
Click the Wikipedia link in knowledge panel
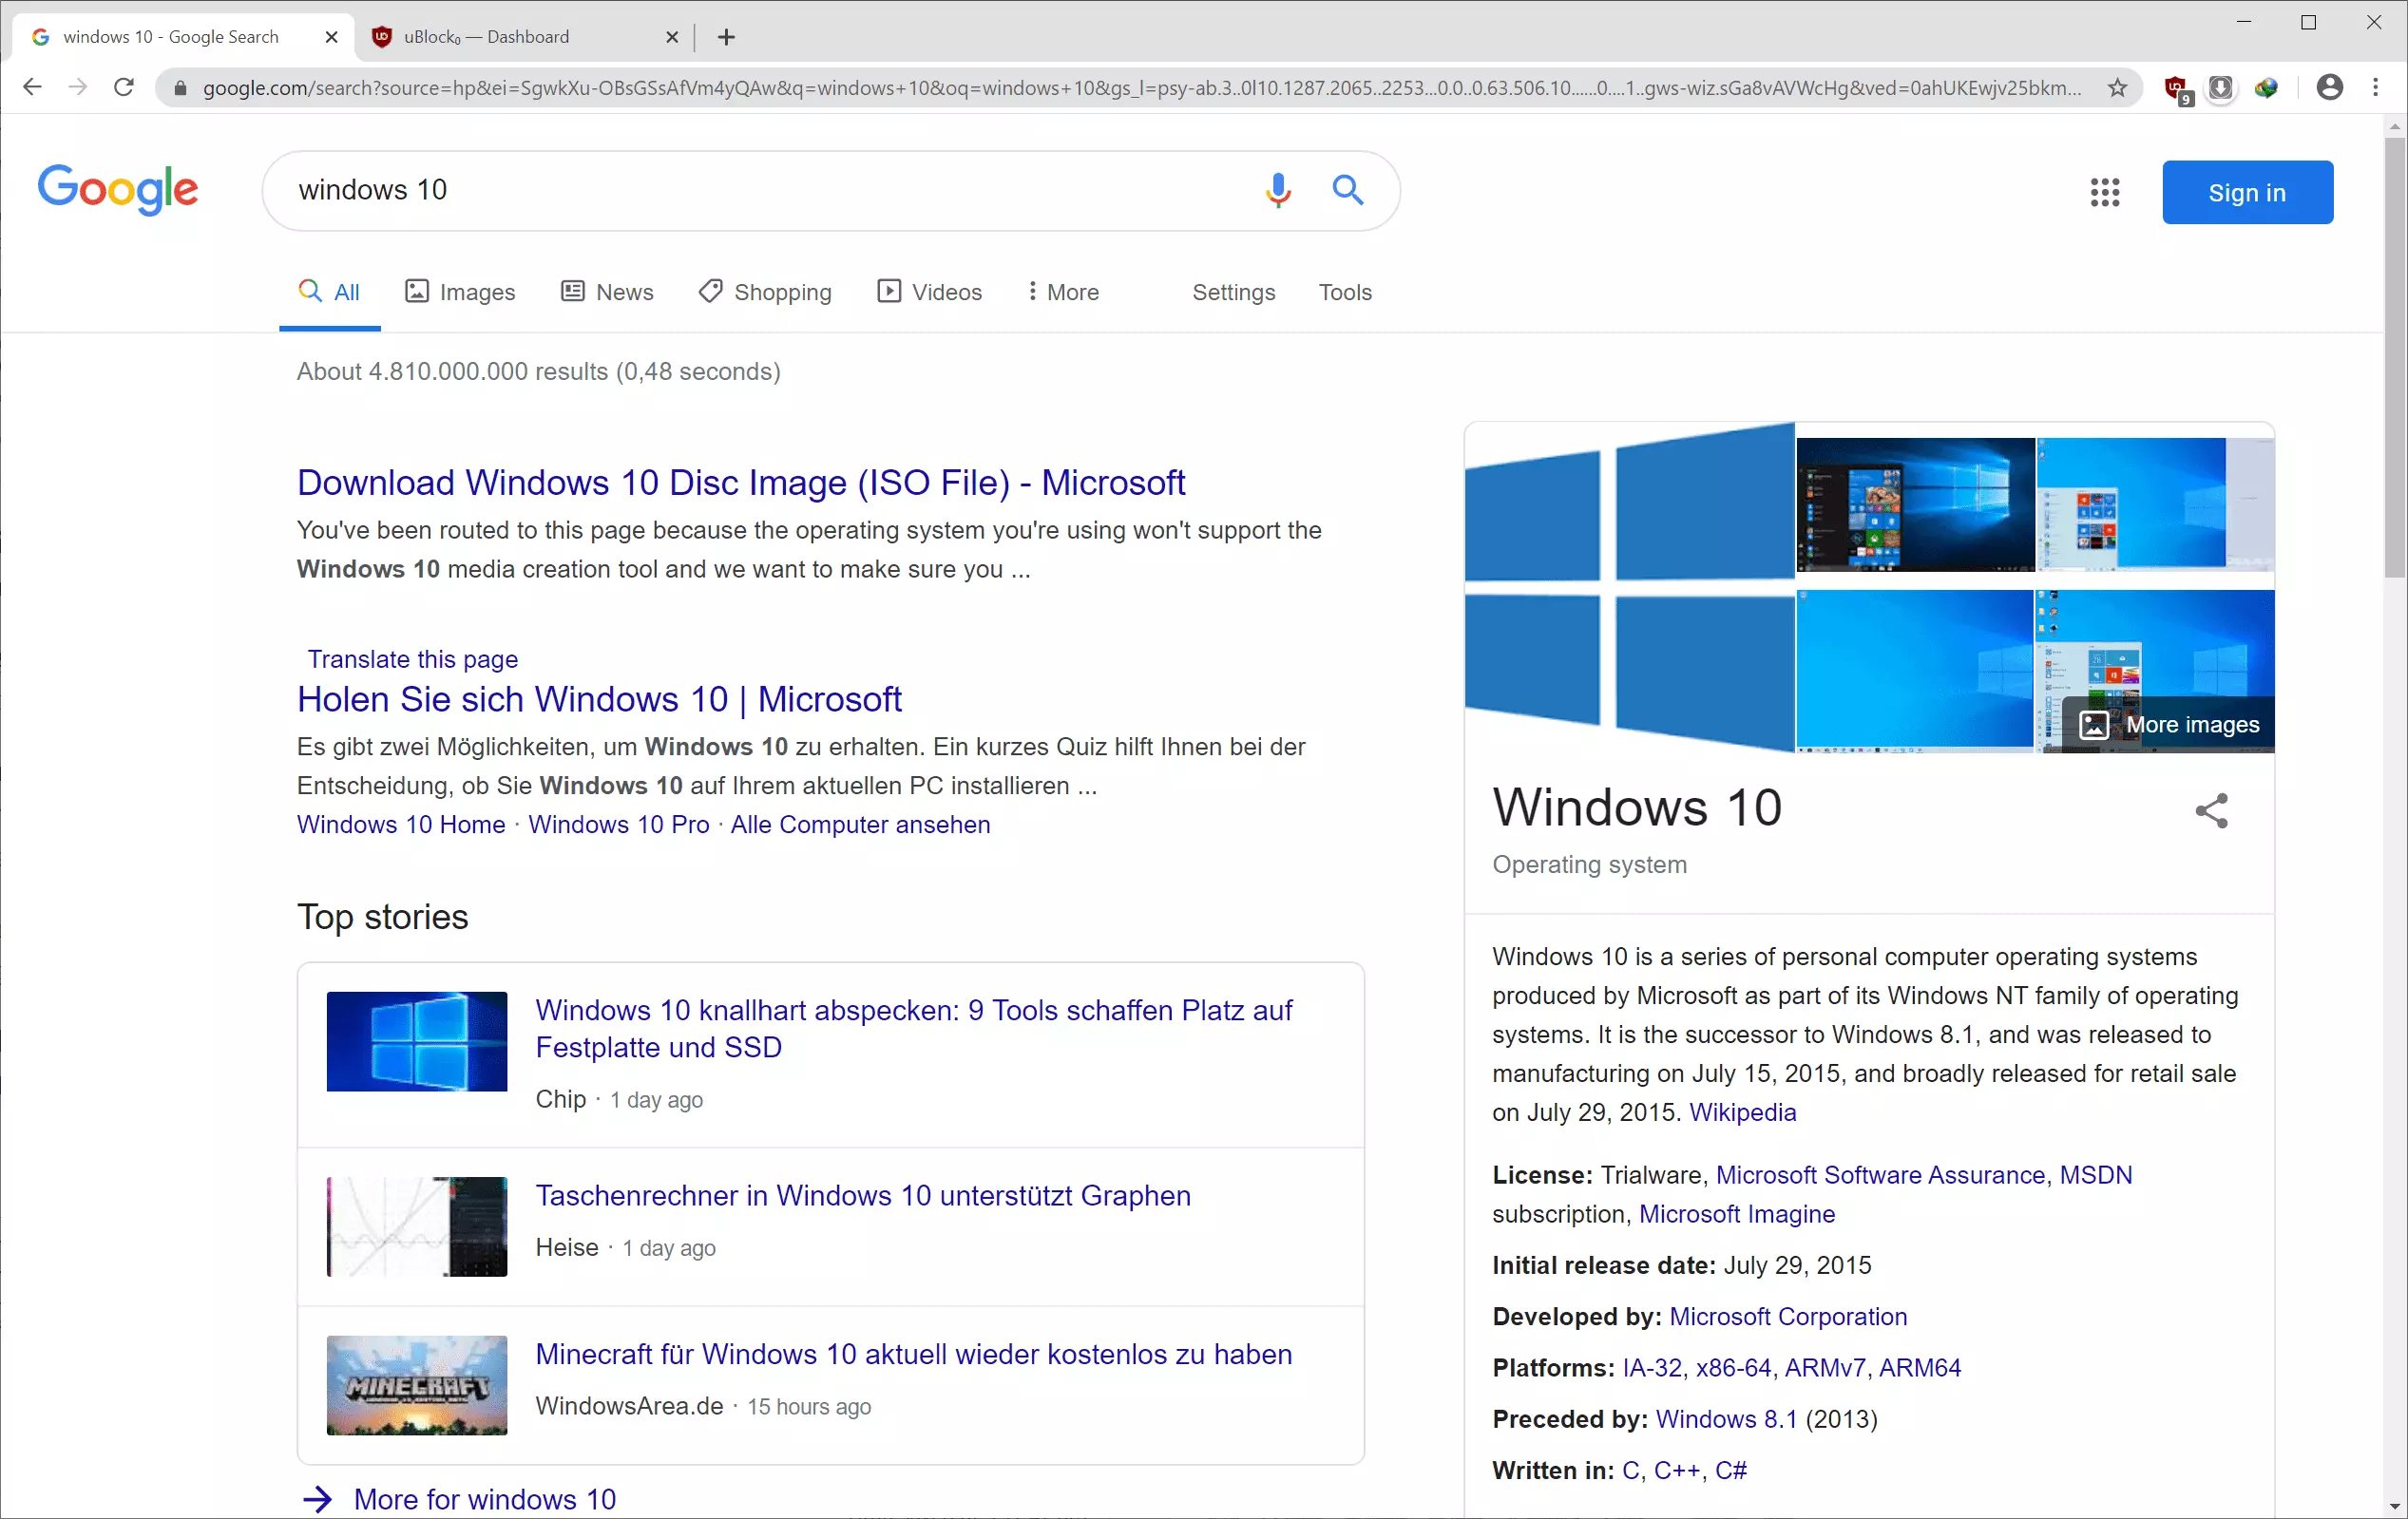pyautogui.click(x=1740, y=1111)
